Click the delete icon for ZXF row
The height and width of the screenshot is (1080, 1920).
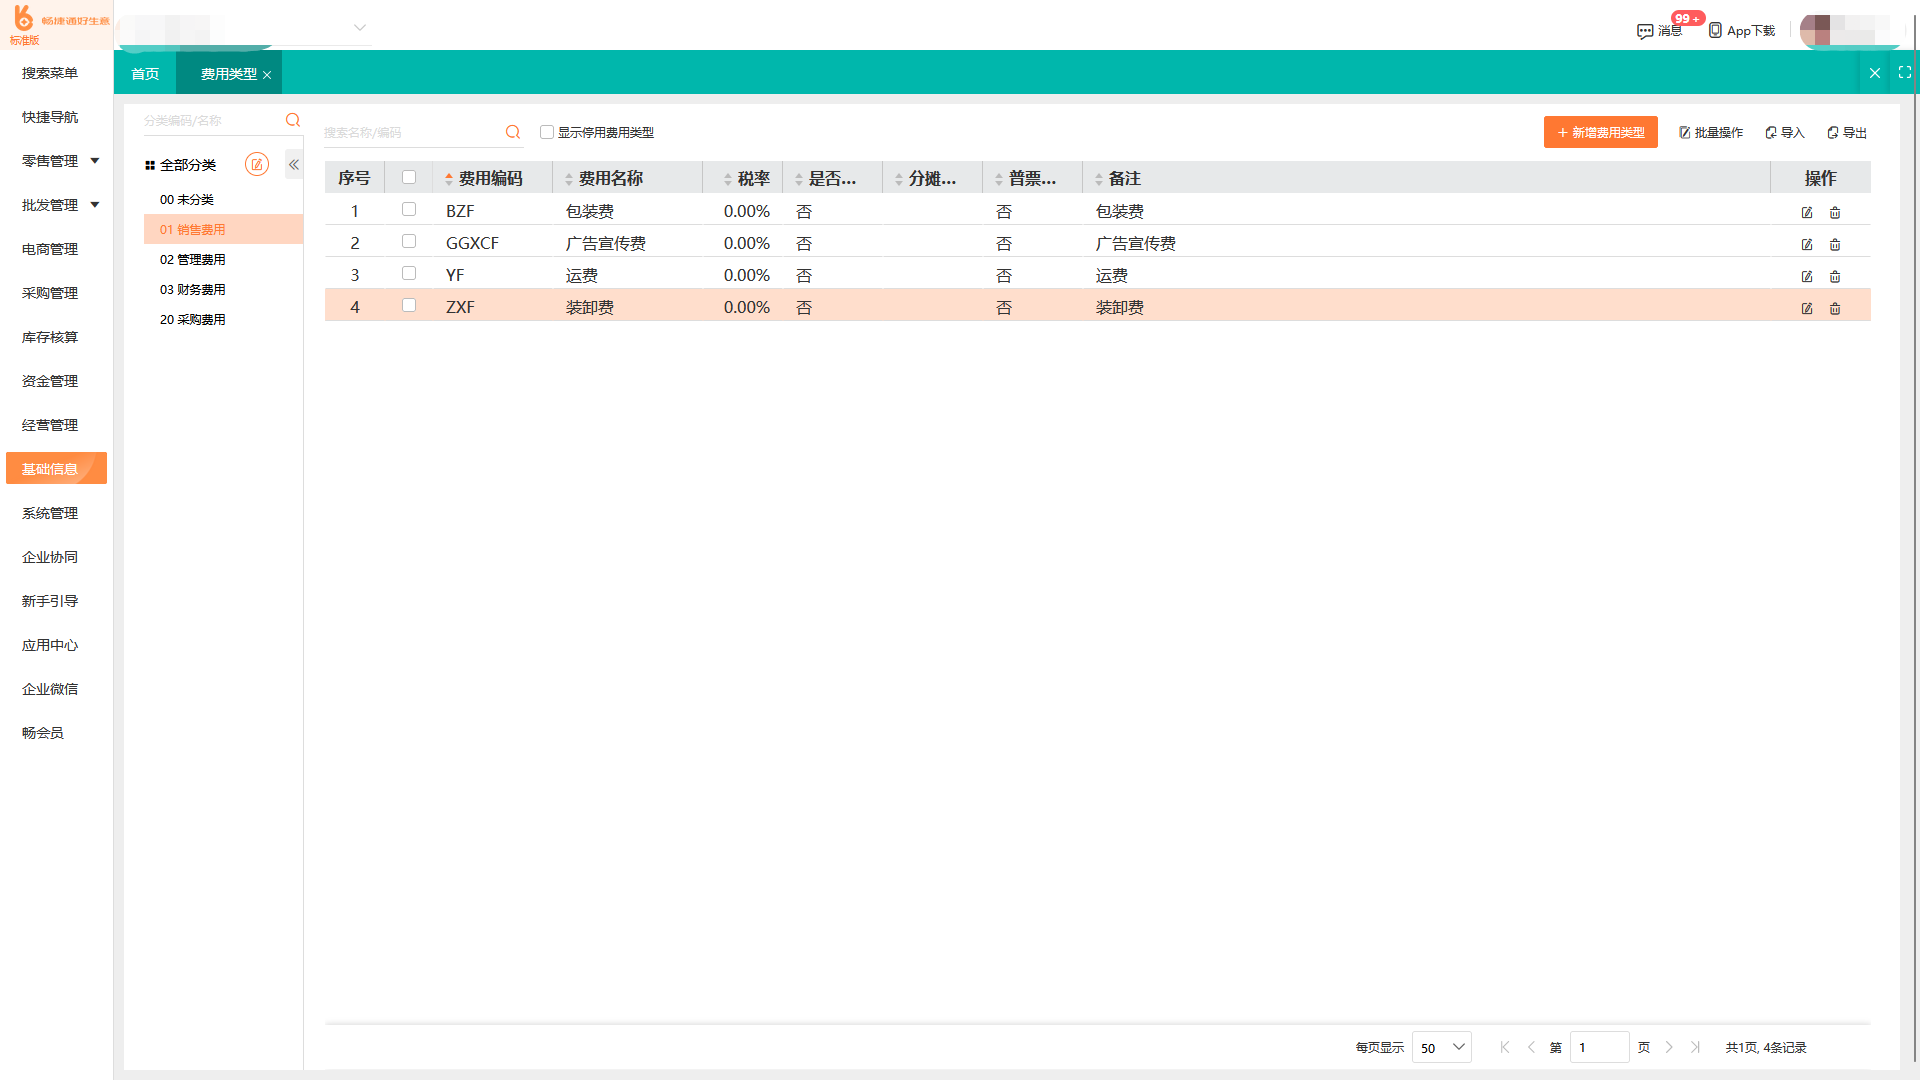(x=1836, y=307)
